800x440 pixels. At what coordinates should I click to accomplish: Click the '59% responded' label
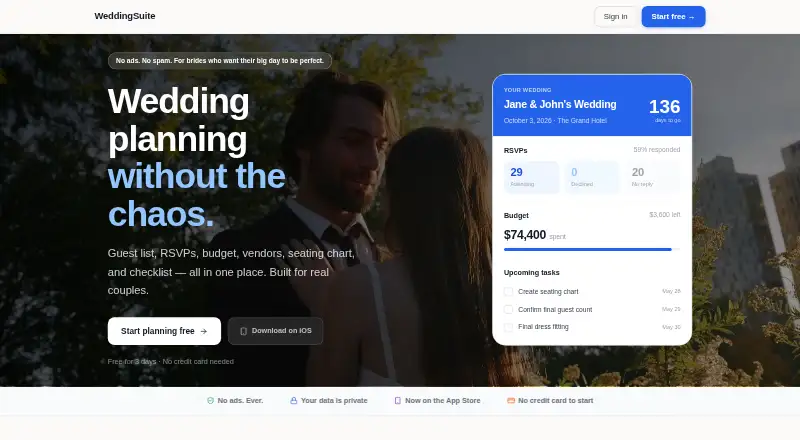point(657,150)
